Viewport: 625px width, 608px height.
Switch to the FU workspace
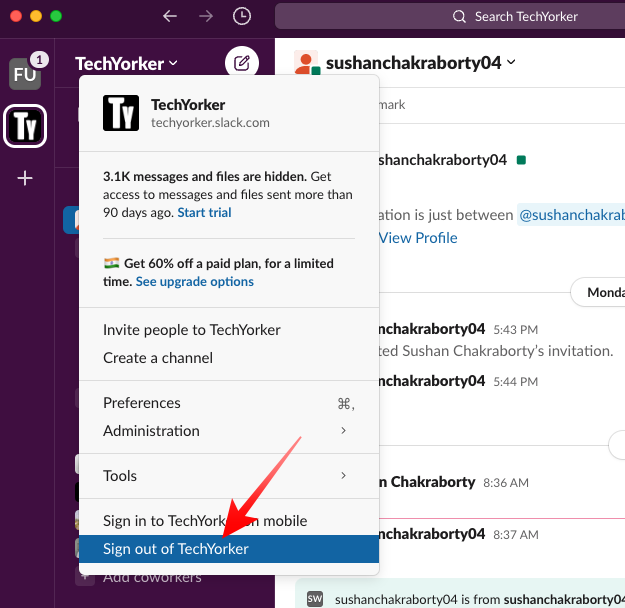[25, 74]
